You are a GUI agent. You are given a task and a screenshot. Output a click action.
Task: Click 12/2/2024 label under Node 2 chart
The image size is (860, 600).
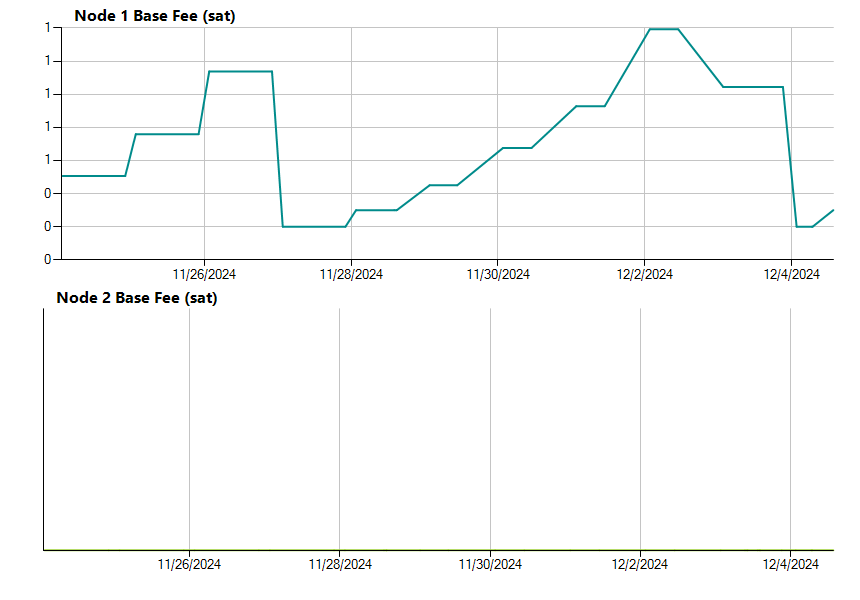[640, 564]
